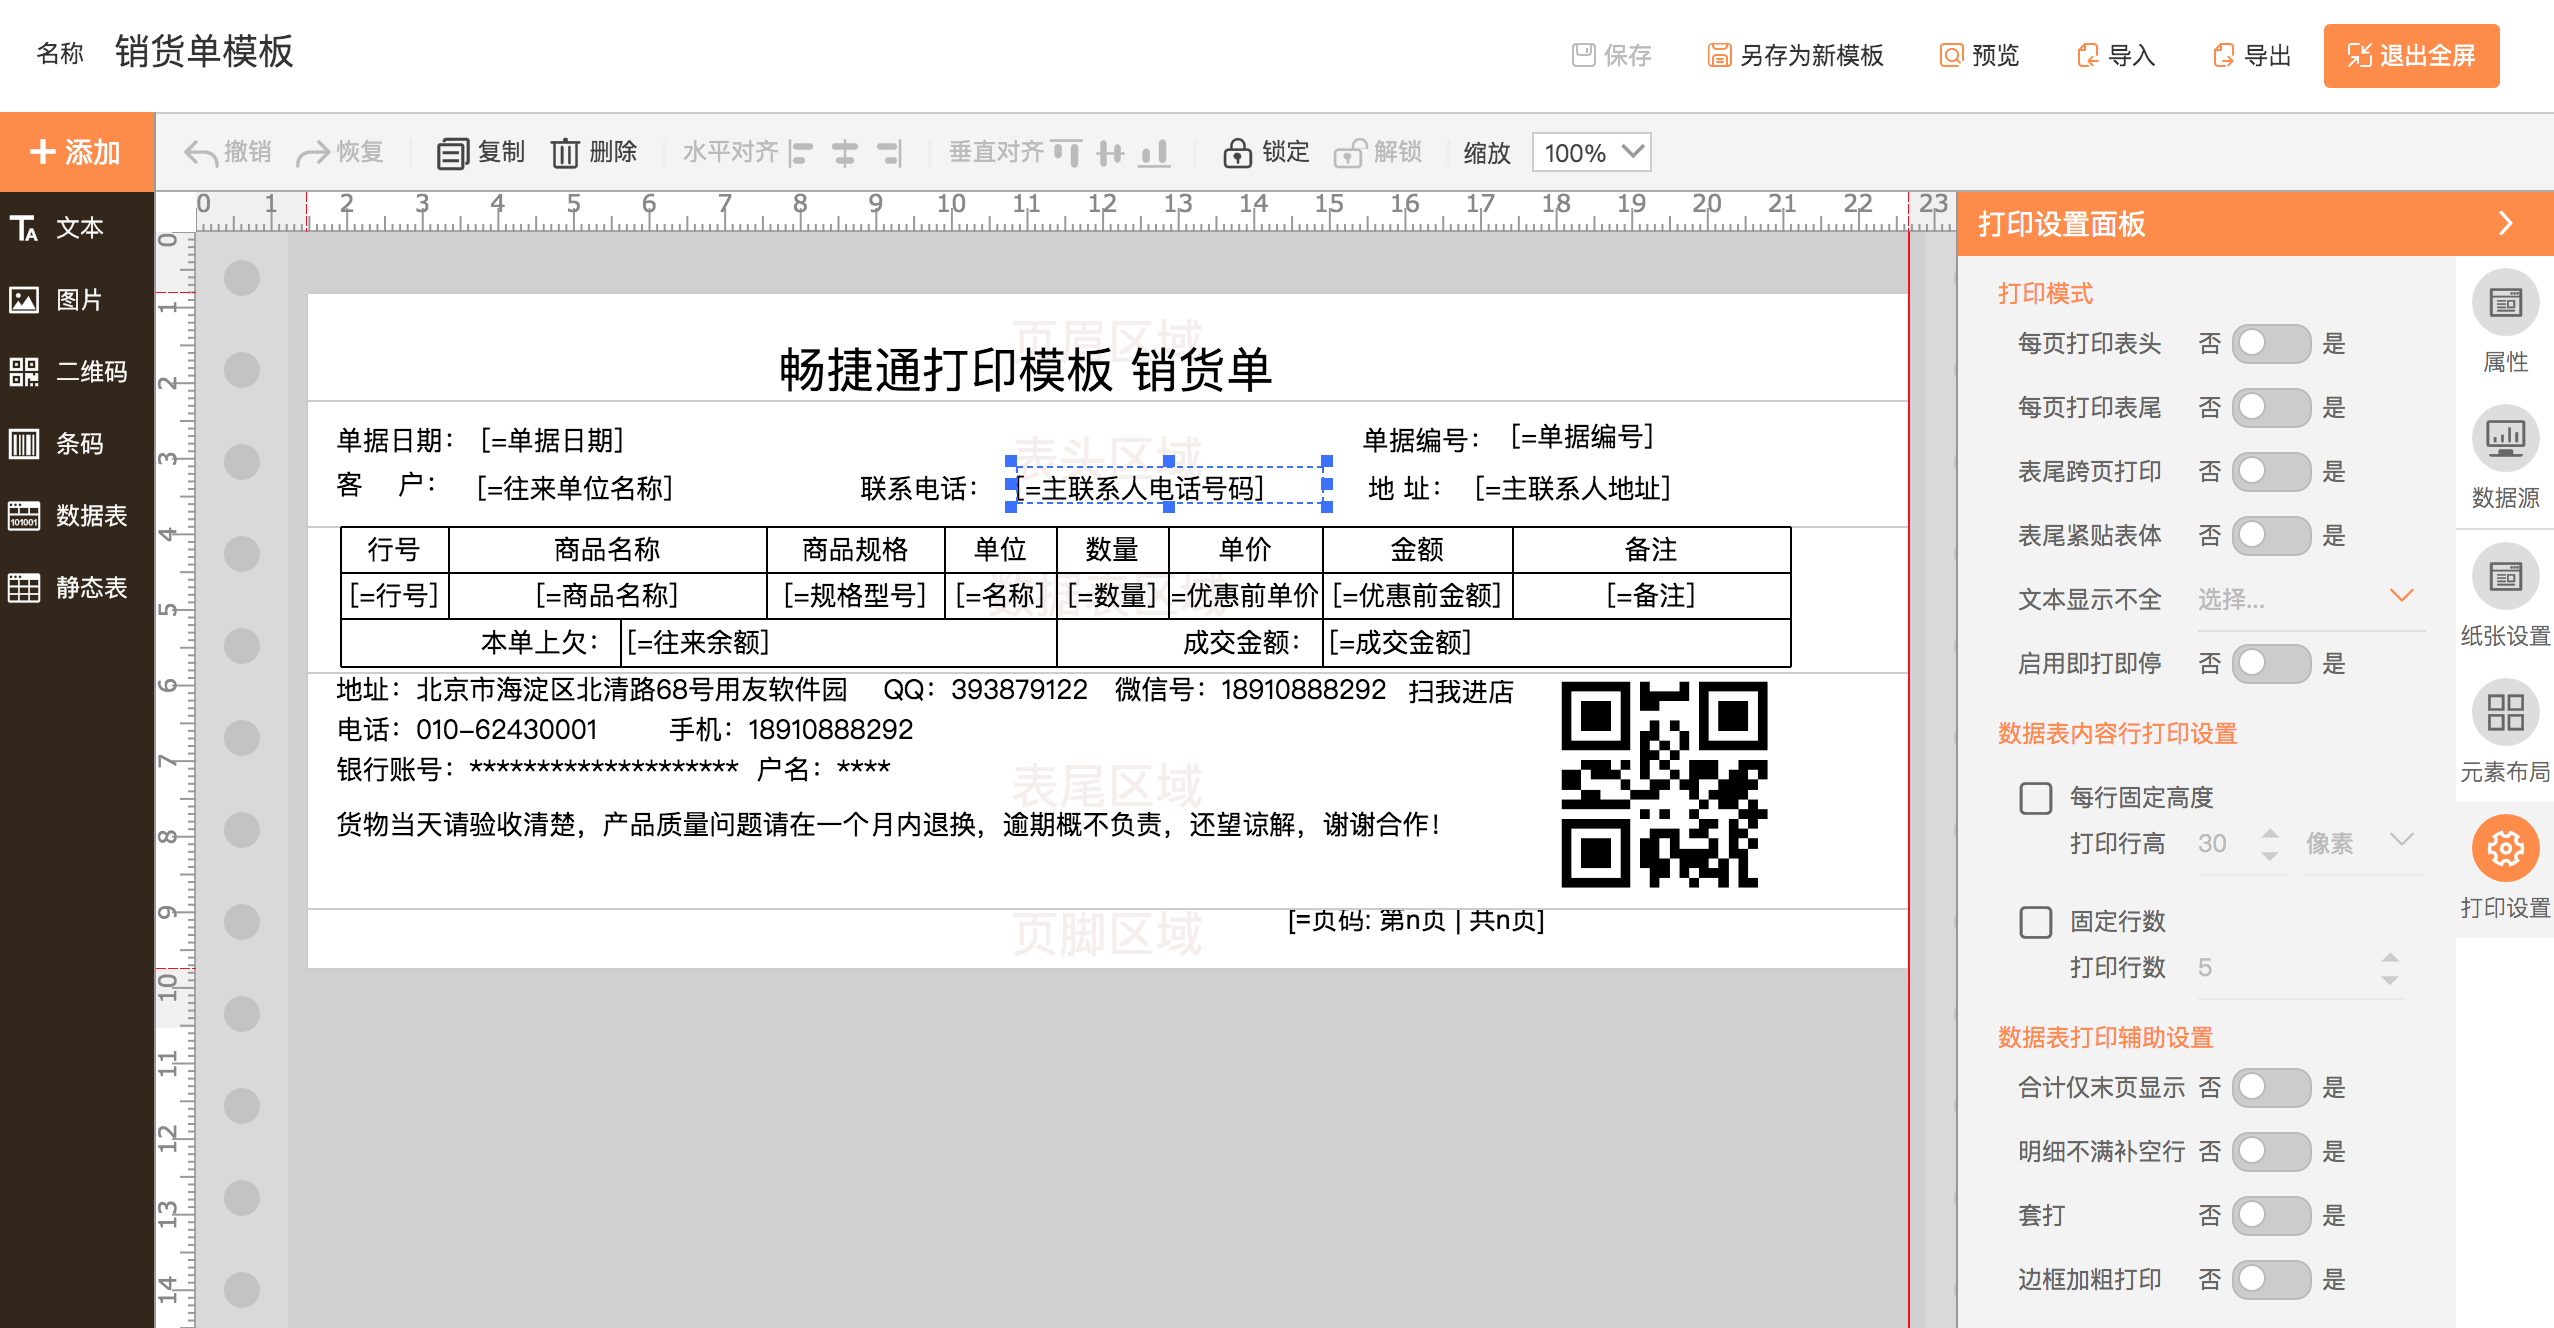Click 另存为新模板 menu item
Image resolution: width=2554 pixels, height=1328 pixels.
[x=1796, y=51]
